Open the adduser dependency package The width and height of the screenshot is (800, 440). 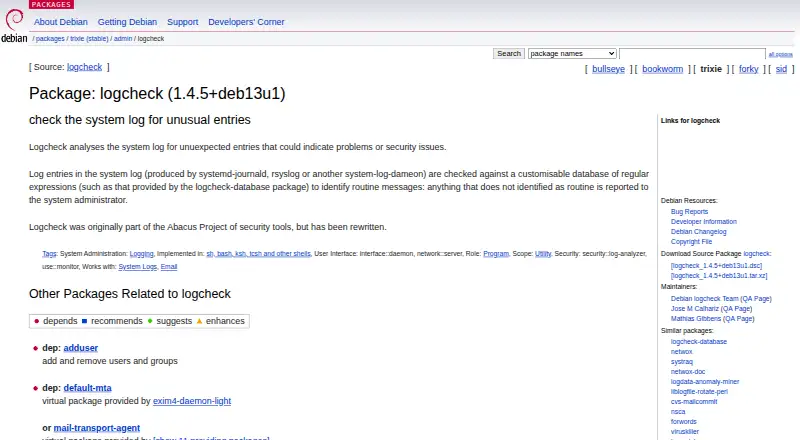pos(81,348)
